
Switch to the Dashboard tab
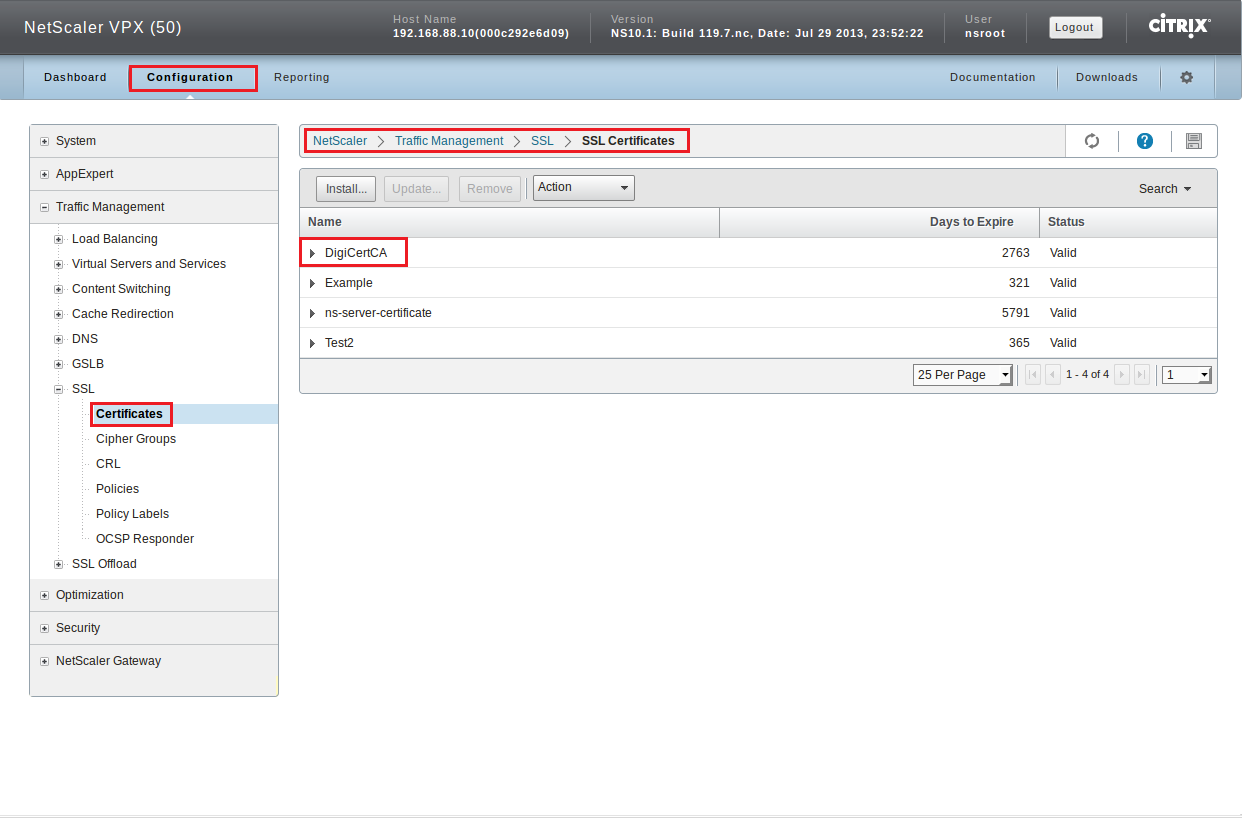click(x=75, y=77)
